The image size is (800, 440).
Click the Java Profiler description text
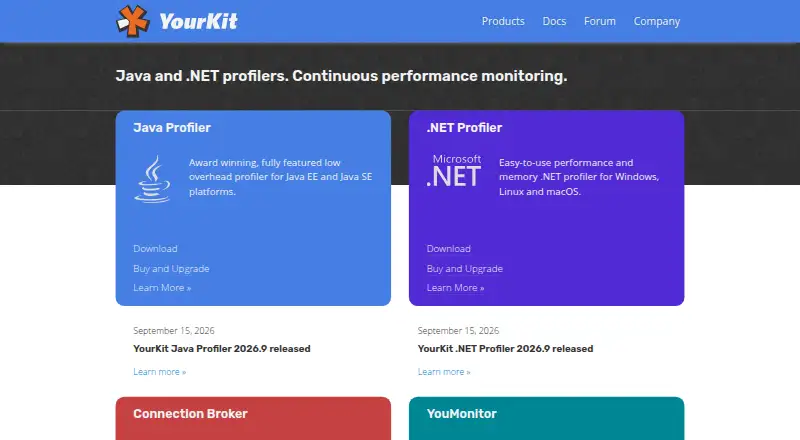pos(281,177)
